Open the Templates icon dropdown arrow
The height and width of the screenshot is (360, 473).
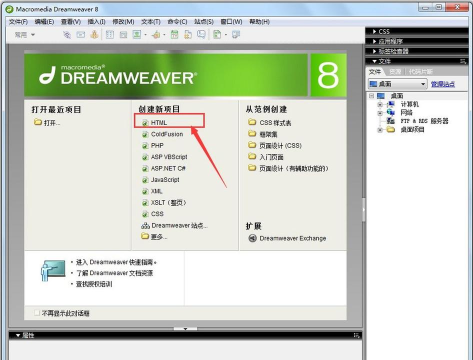click(226, 35)
